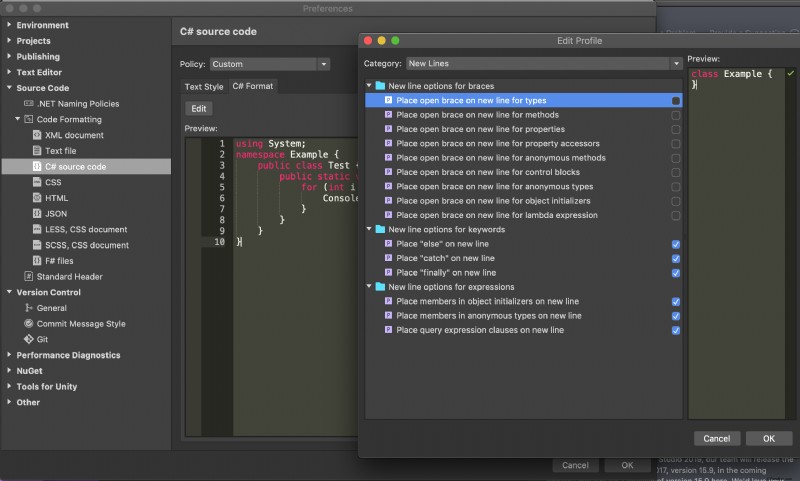
Task: Click the Edit button above preview
Action: 199,109
